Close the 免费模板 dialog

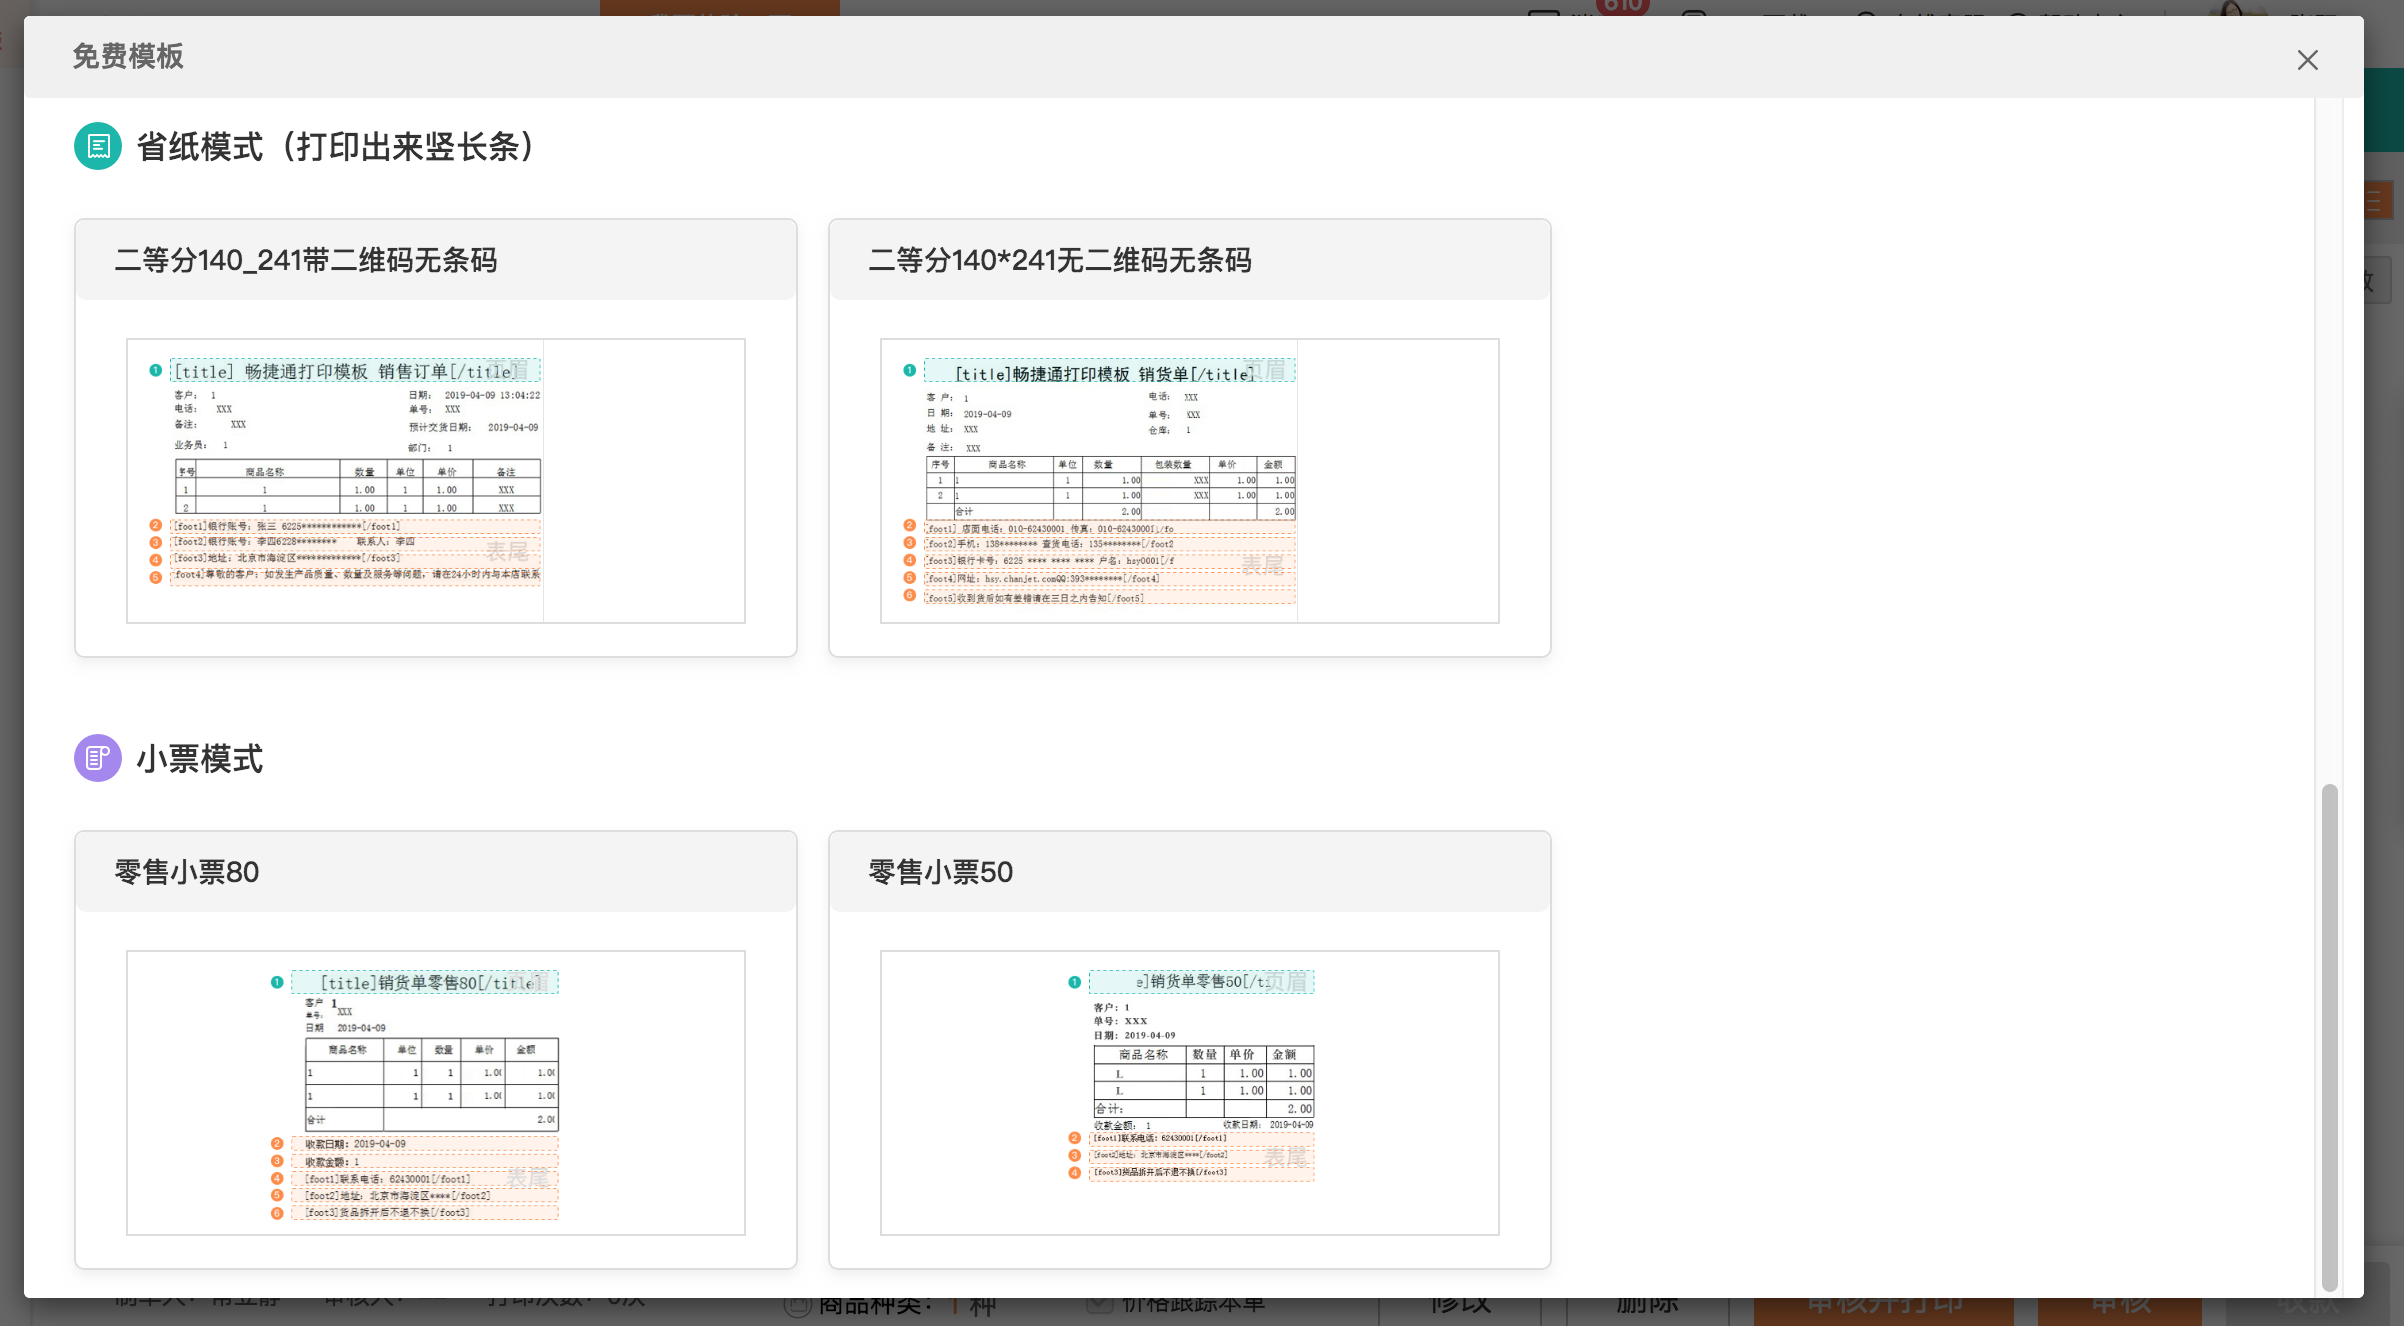(2308, 60)
